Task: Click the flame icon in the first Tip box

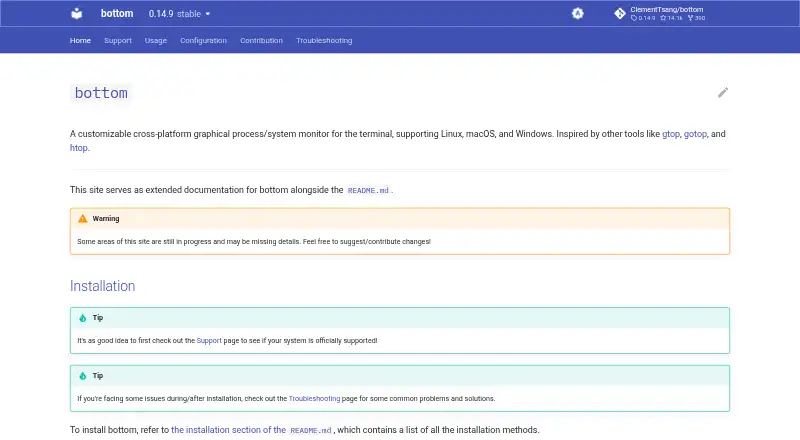Action: pos(83,318)
